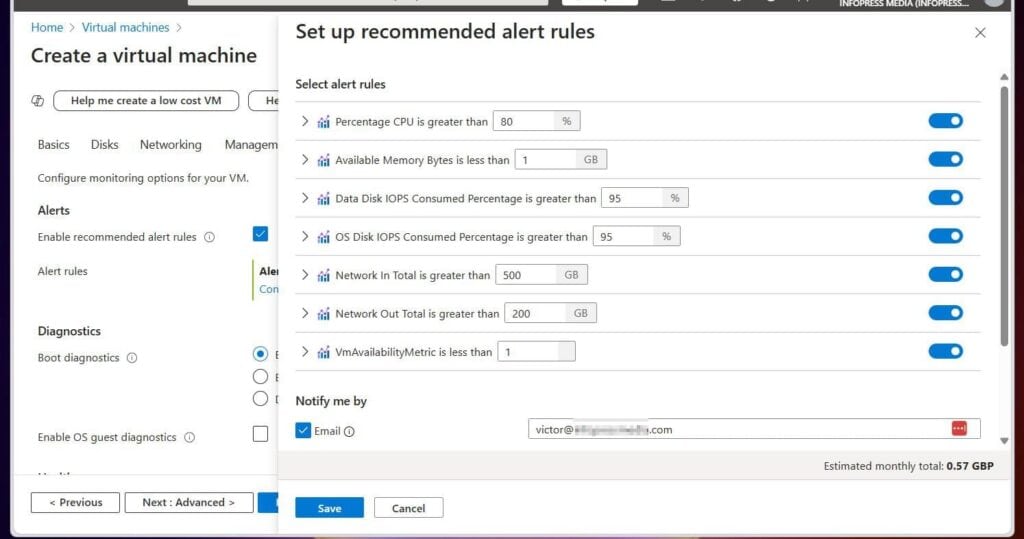
Task: Turn off Available Memory Bytes alert toggle
Action: pyautogui.click(x=946, y=159)
